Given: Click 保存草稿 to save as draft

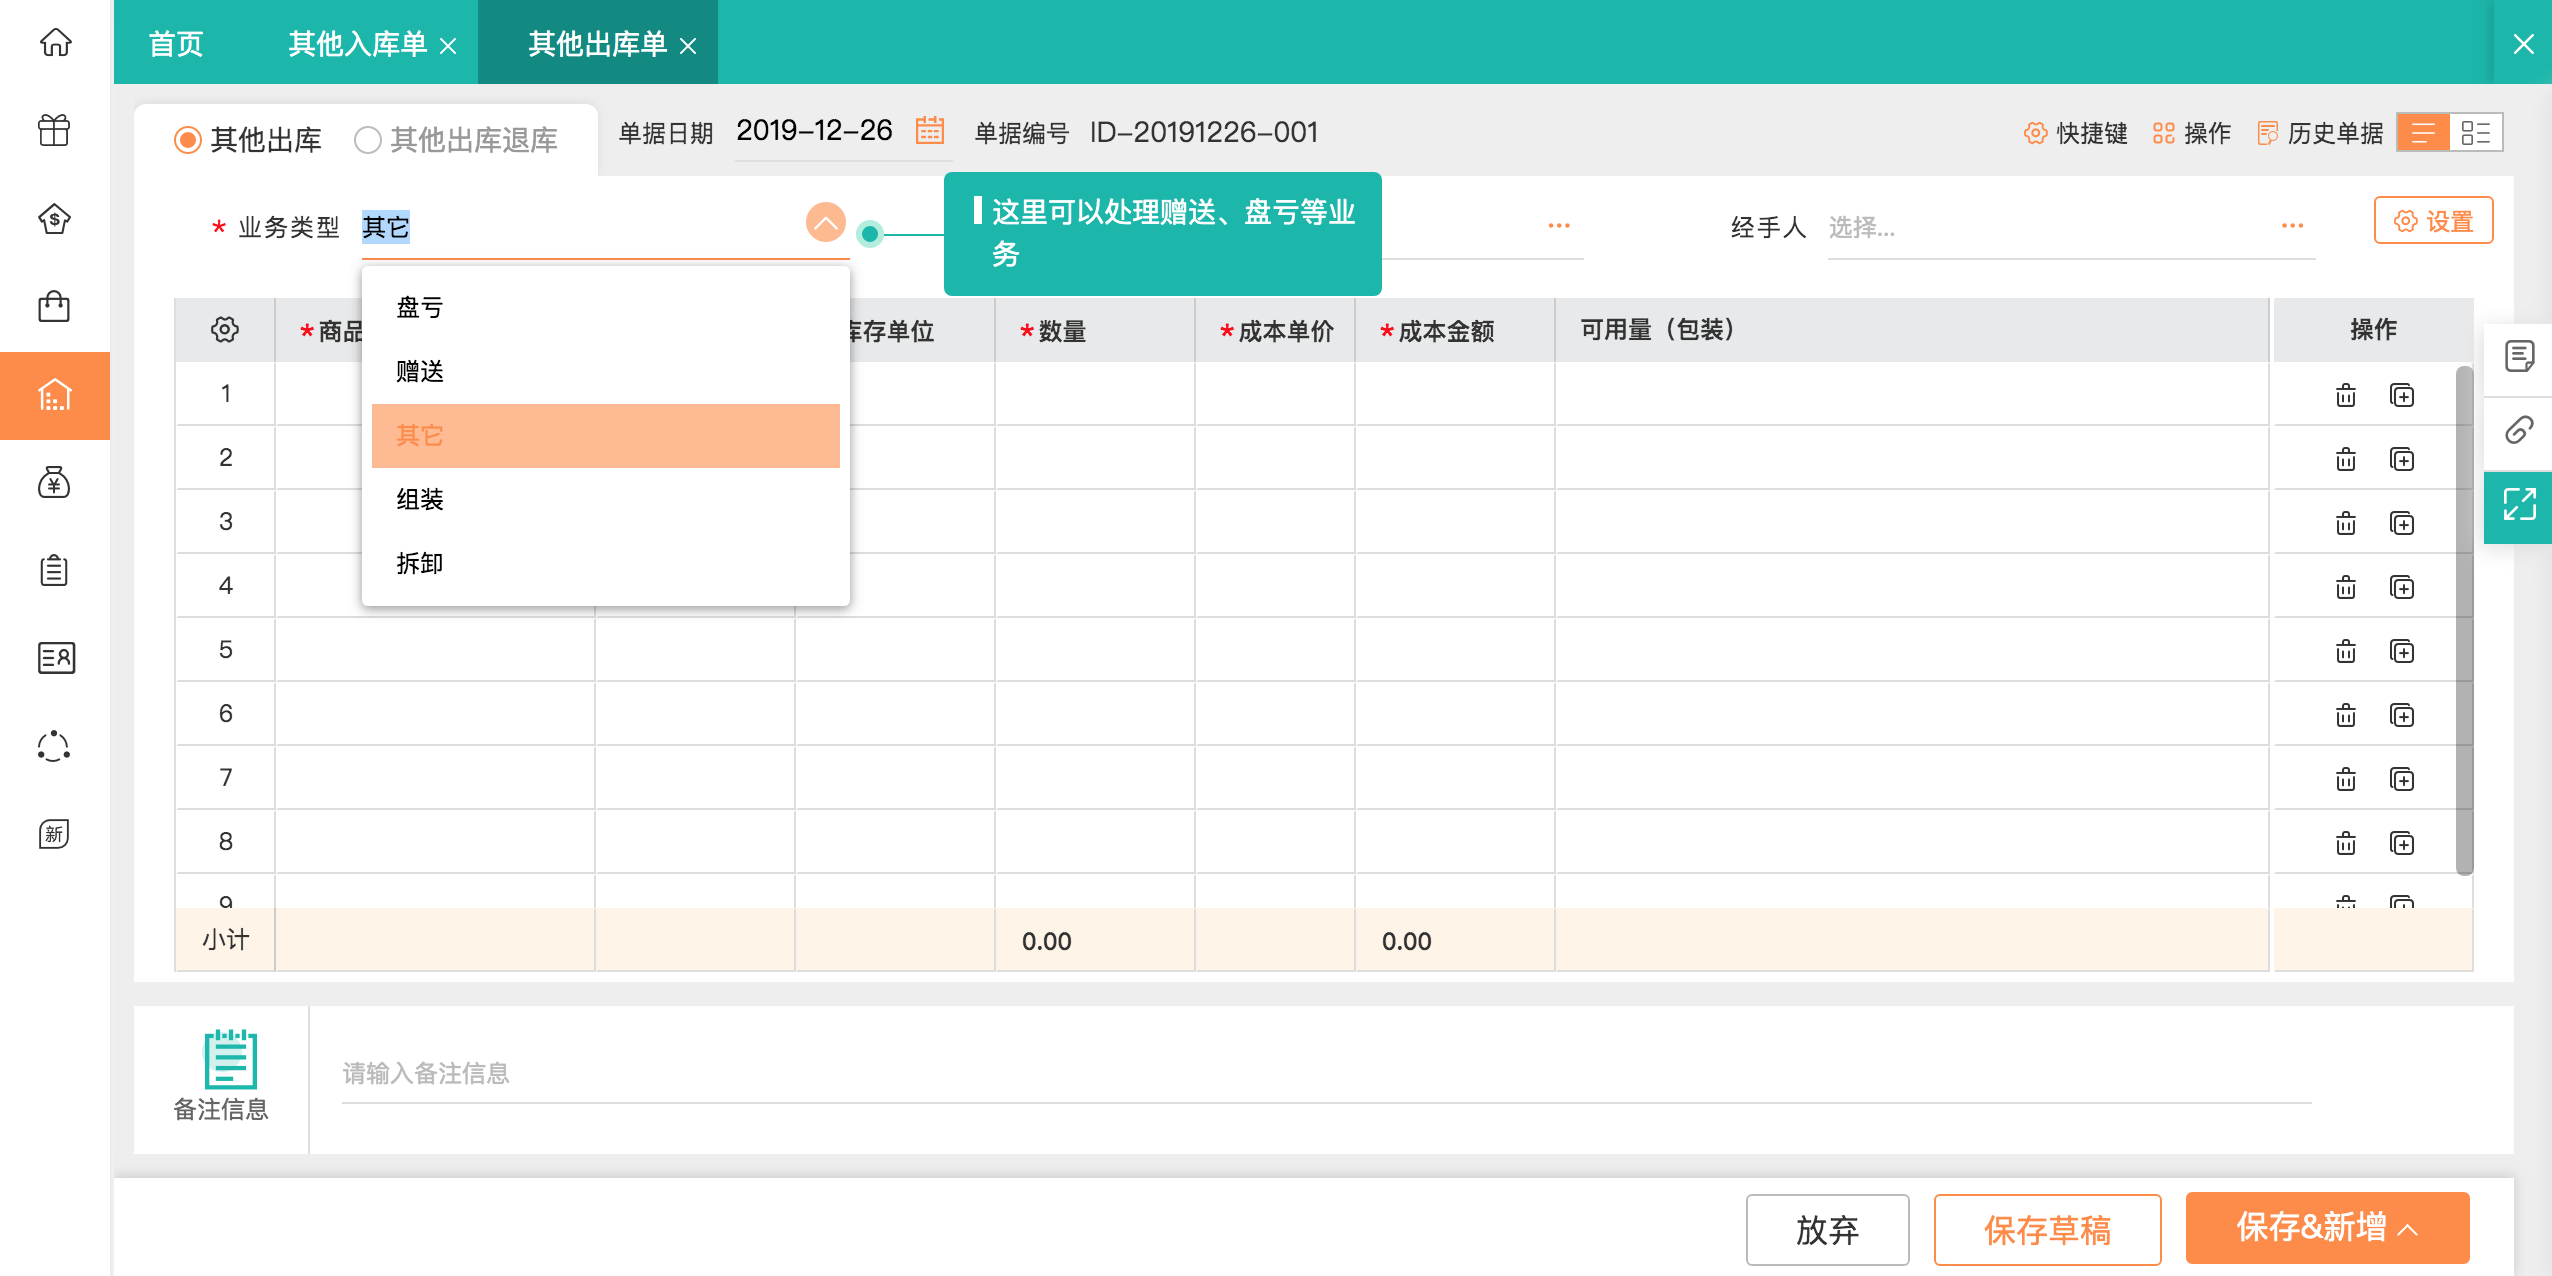Looking at the screenshot, I should (x=2047, y=1229).
